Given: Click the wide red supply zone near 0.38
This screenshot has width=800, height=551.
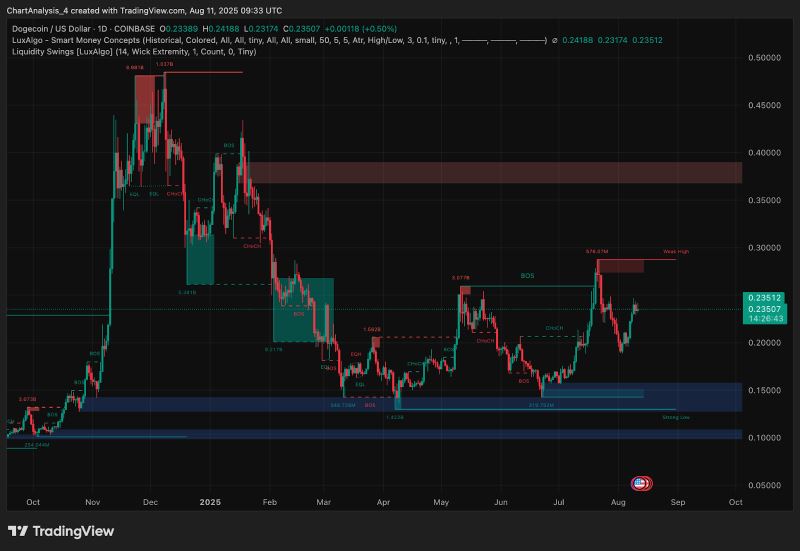Looking at the screenshot, I should point(495,172).
